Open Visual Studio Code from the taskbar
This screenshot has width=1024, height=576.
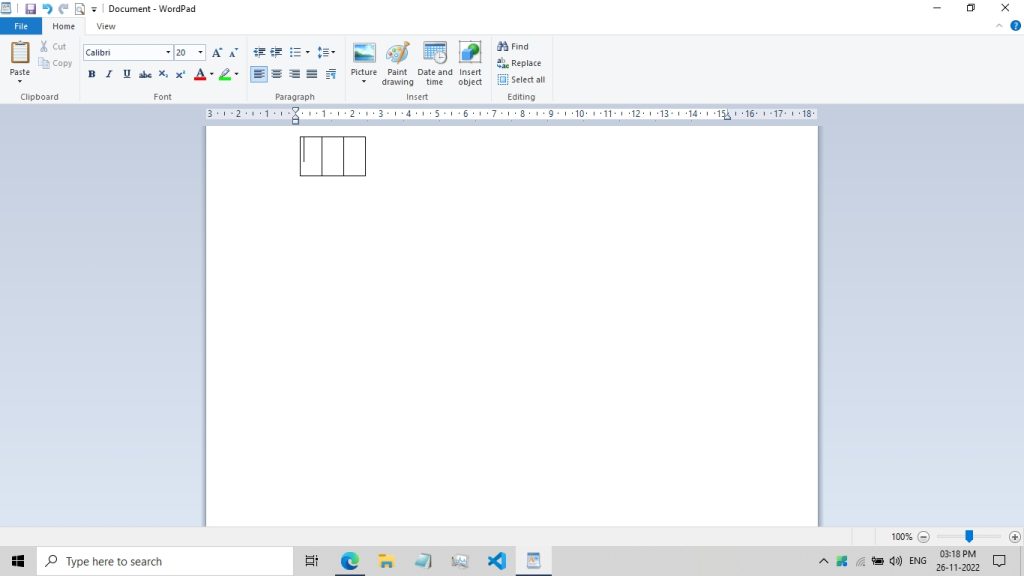pyautogui.click(x=496, y=561)
